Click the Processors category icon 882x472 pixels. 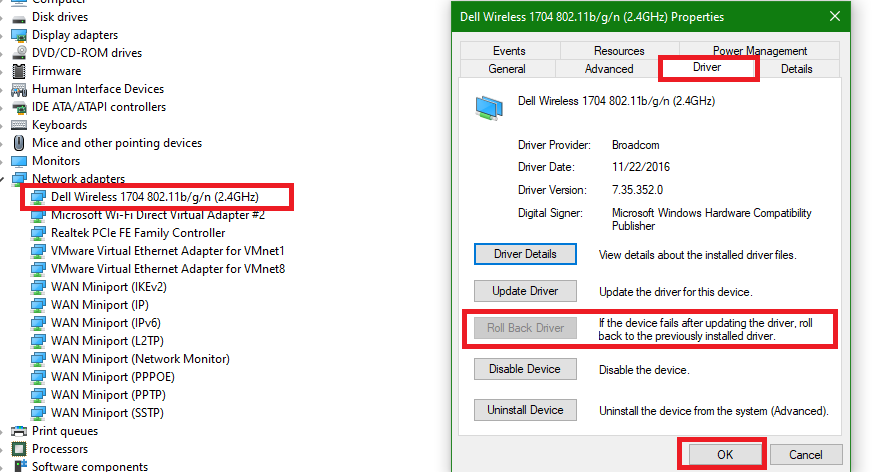19,449
